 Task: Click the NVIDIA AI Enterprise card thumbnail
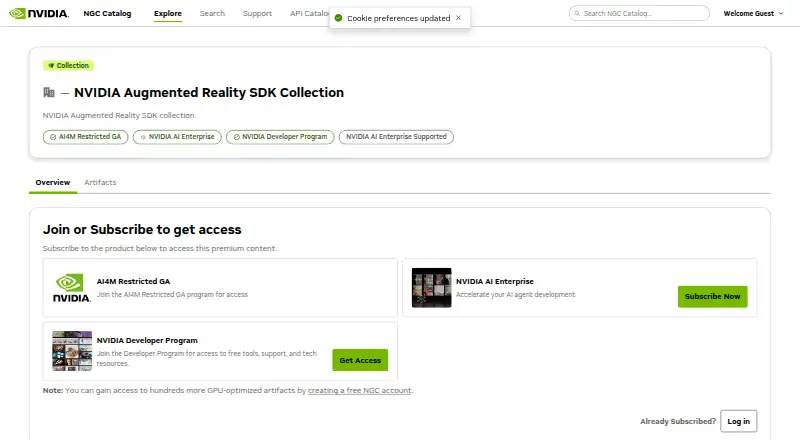tap(432, 287)
